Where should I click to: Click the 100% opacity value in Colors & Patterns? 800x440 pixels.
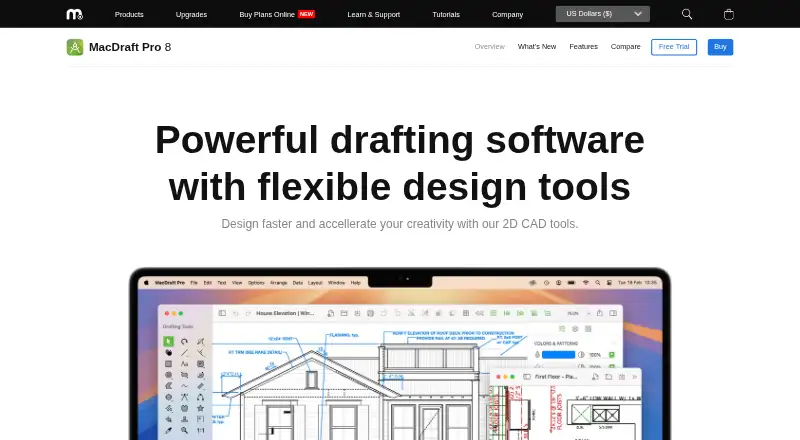595,354
